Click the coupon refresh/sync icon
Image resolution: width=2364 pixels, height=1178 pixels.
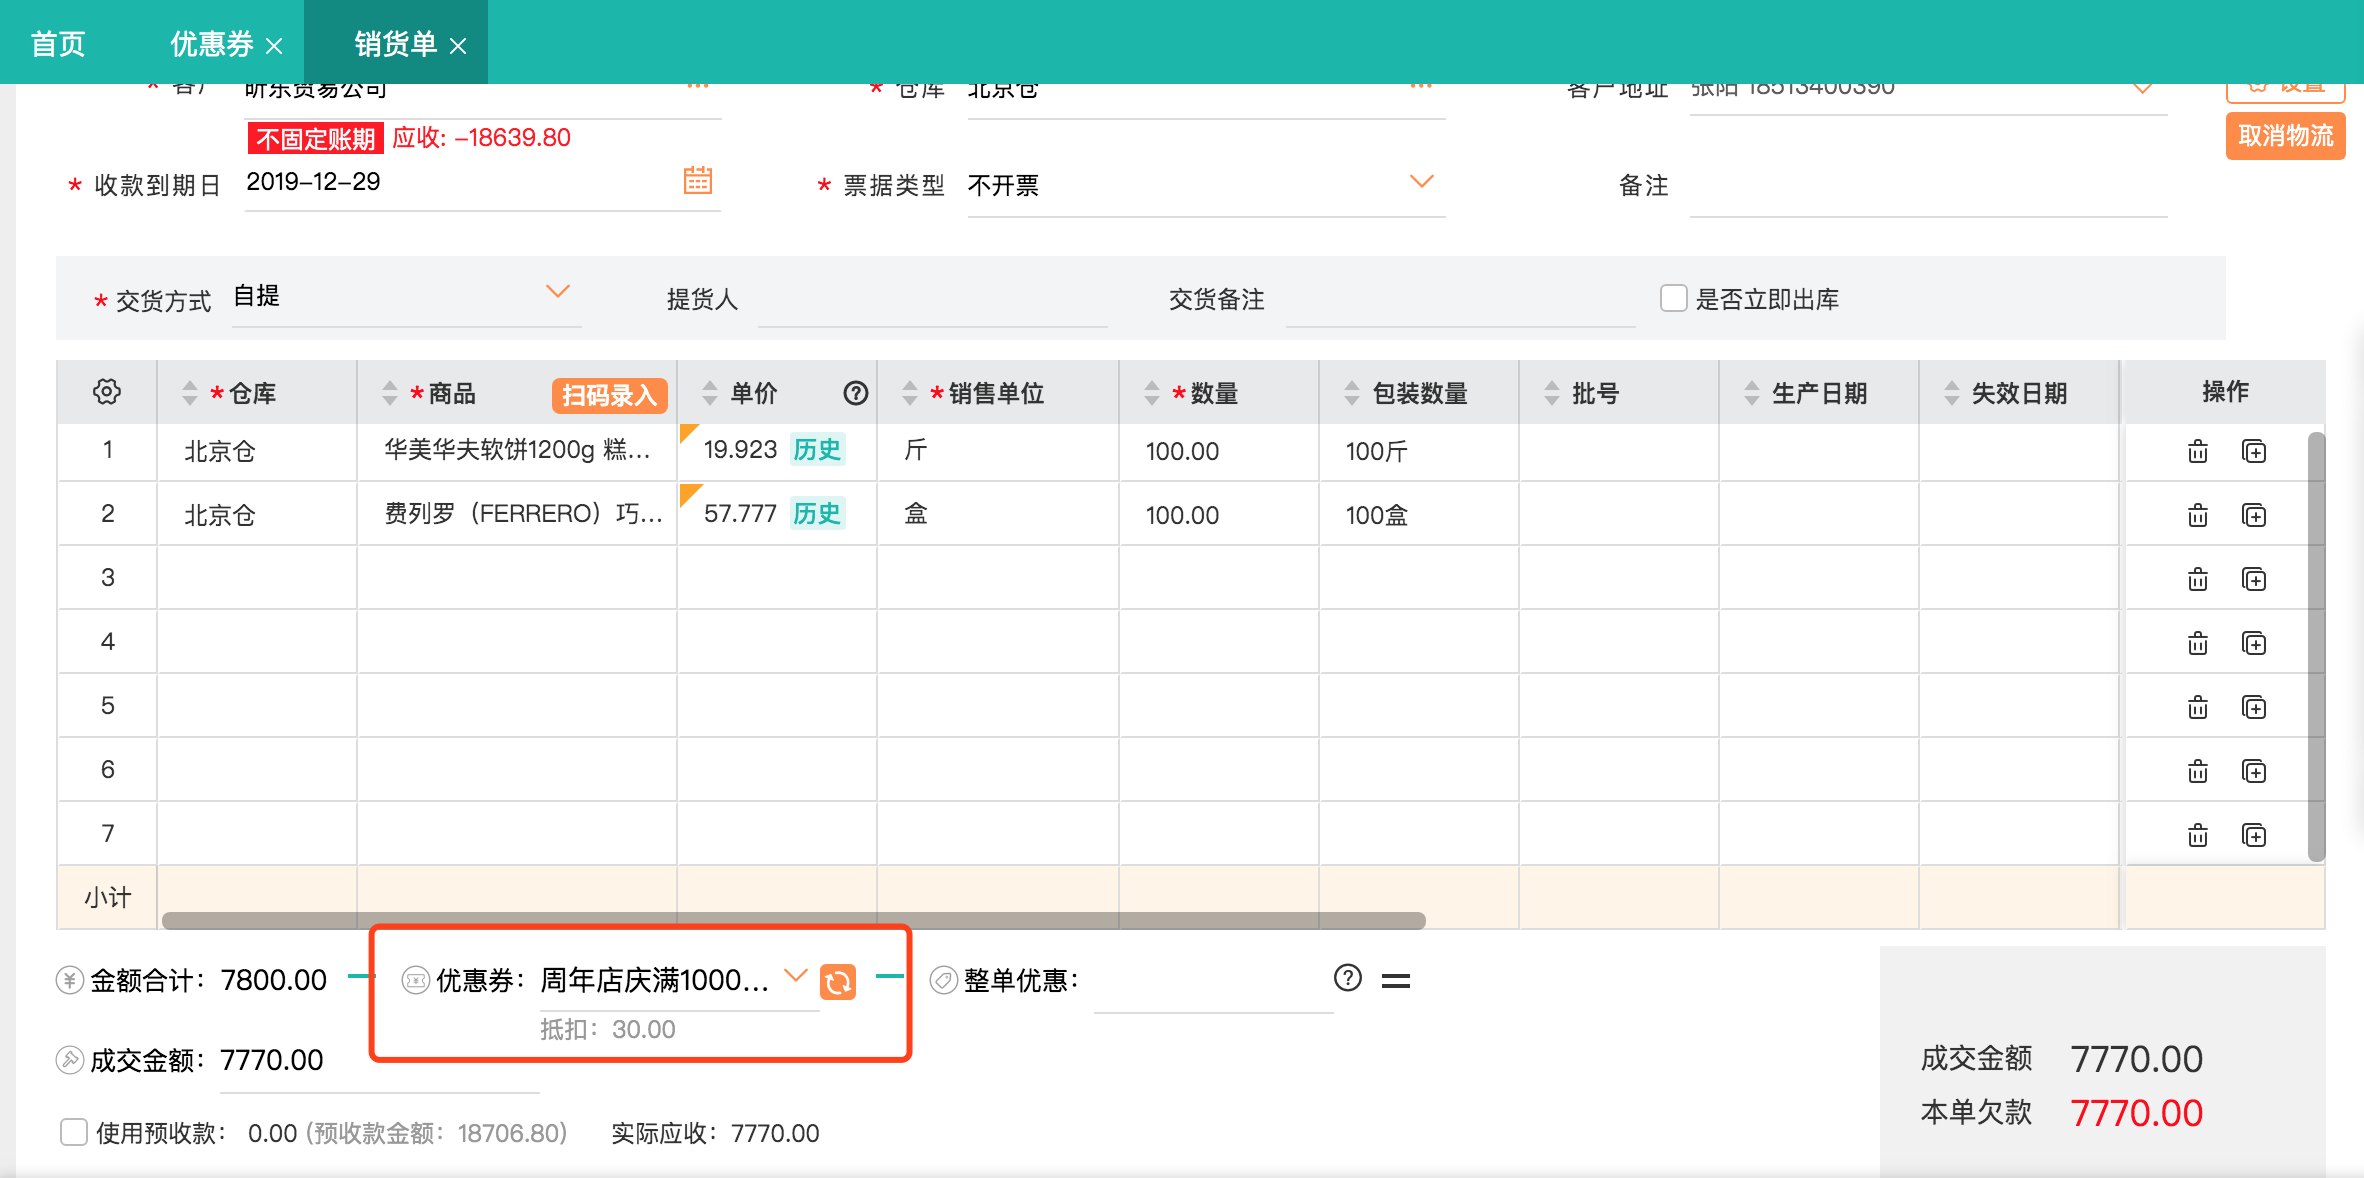click(x=840, y=979)
